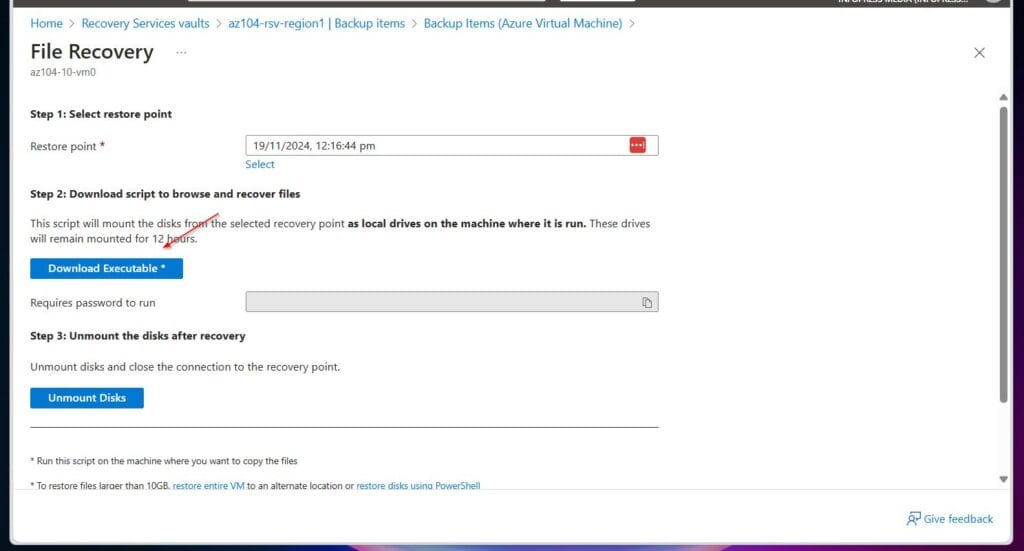1024x551 pixels.
Task: Open the restore entire VM link
Action: click(208, 486)
